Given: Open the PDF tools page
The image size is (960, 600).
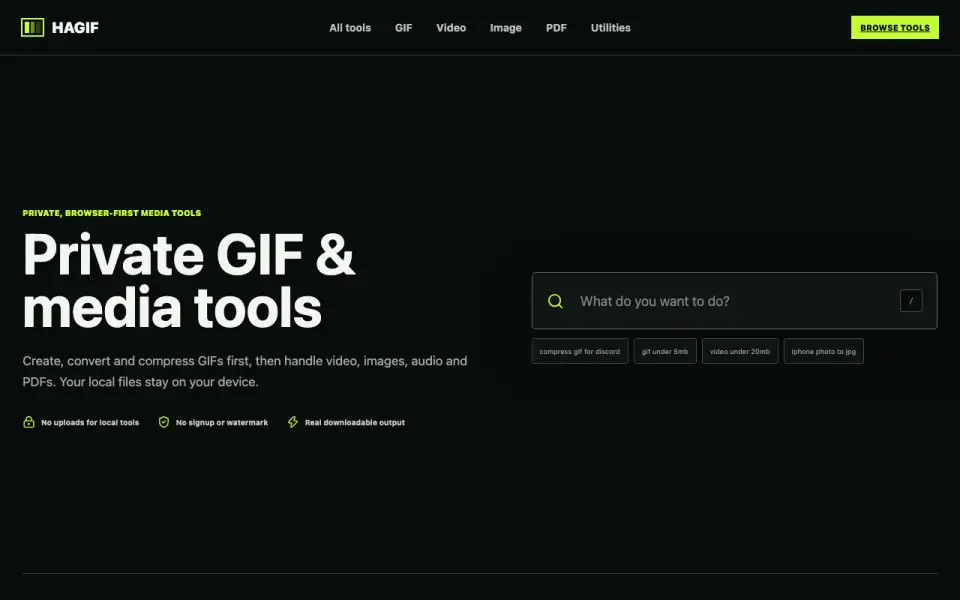Looking at the screenshot, I should tap(557, 28).
